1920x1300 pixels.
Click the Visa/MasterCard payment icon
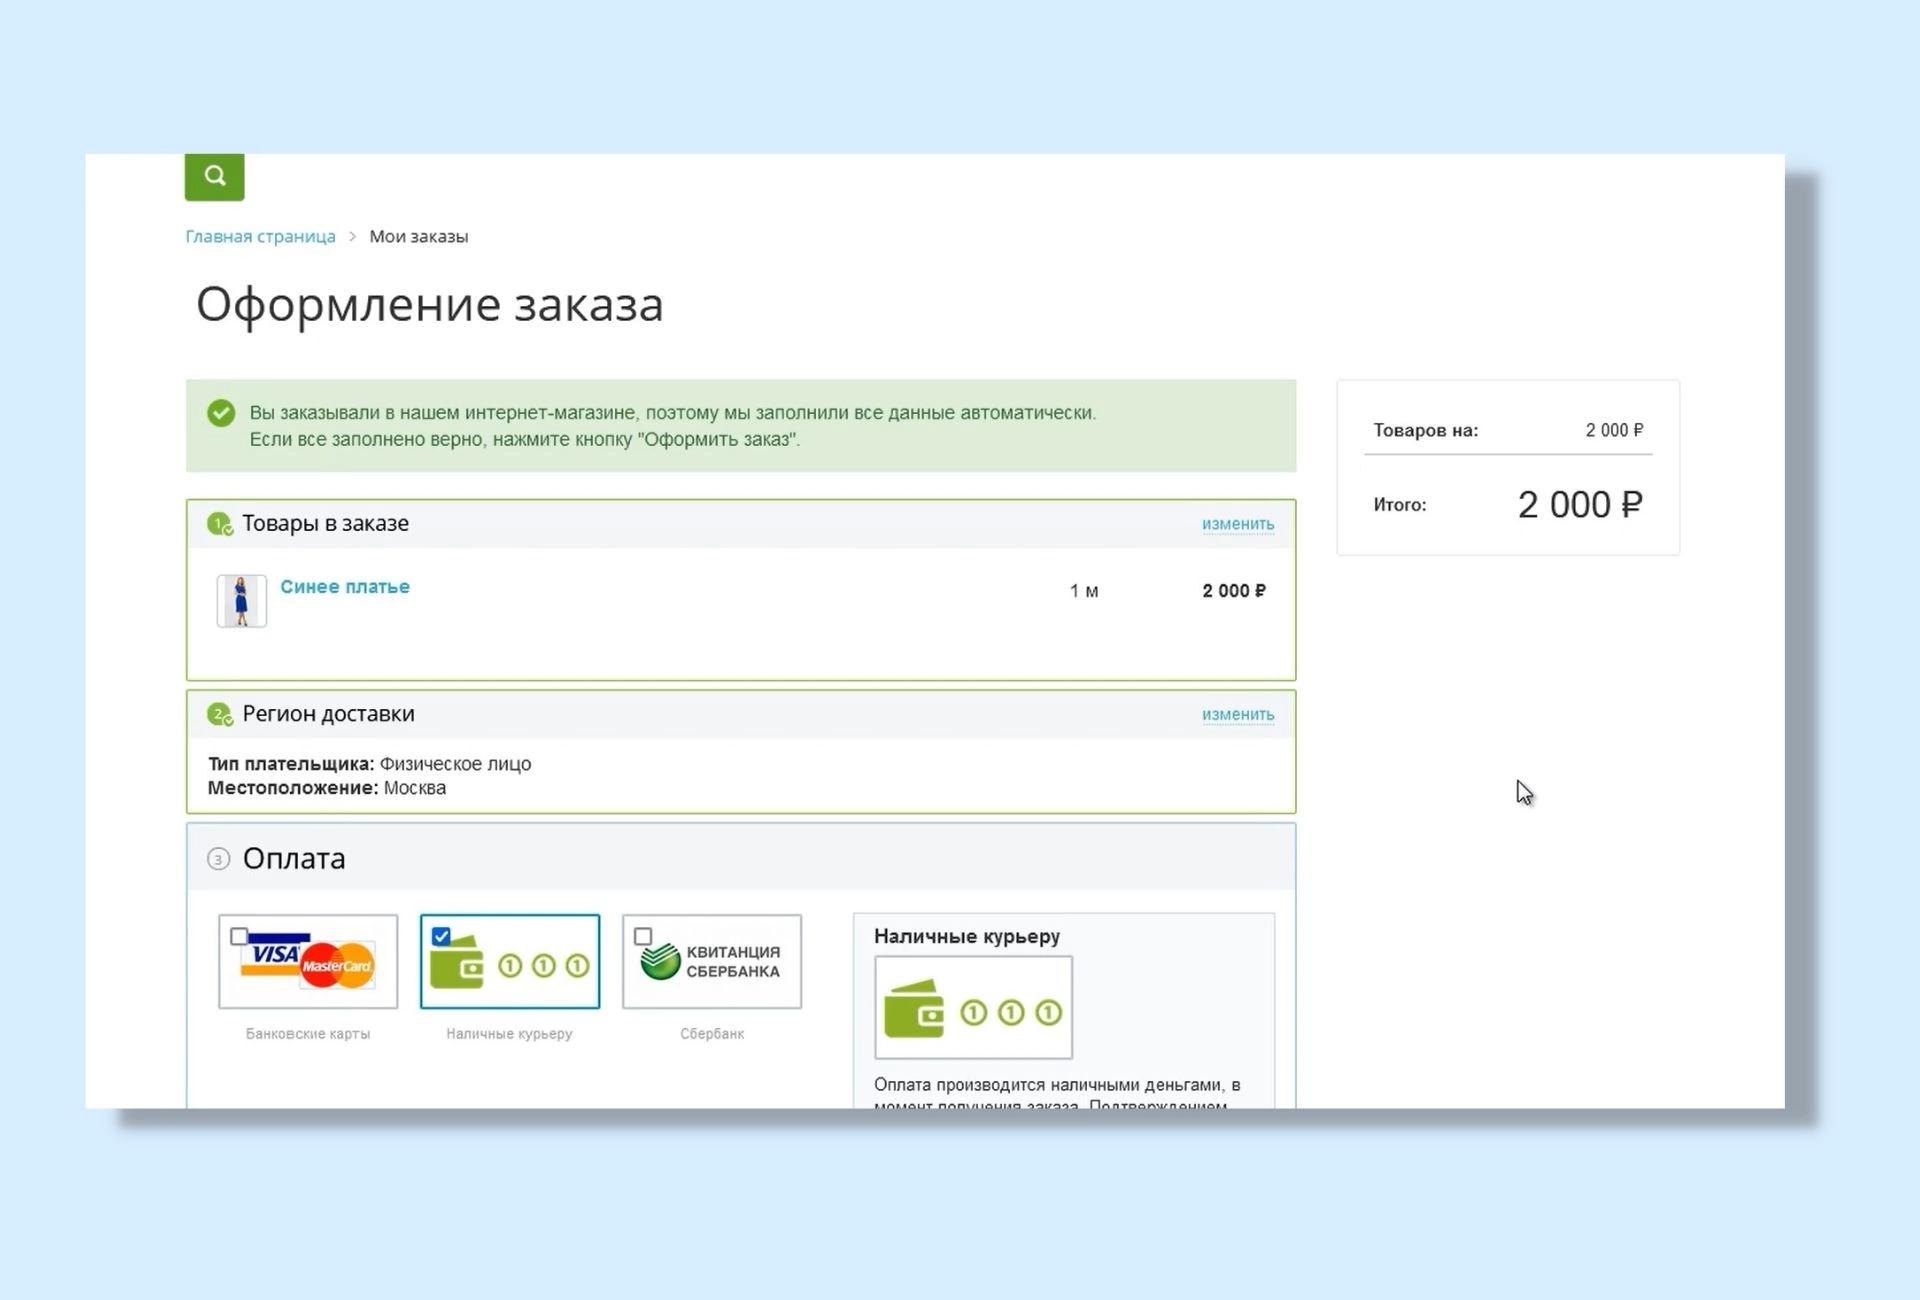(x=307, y=960)
